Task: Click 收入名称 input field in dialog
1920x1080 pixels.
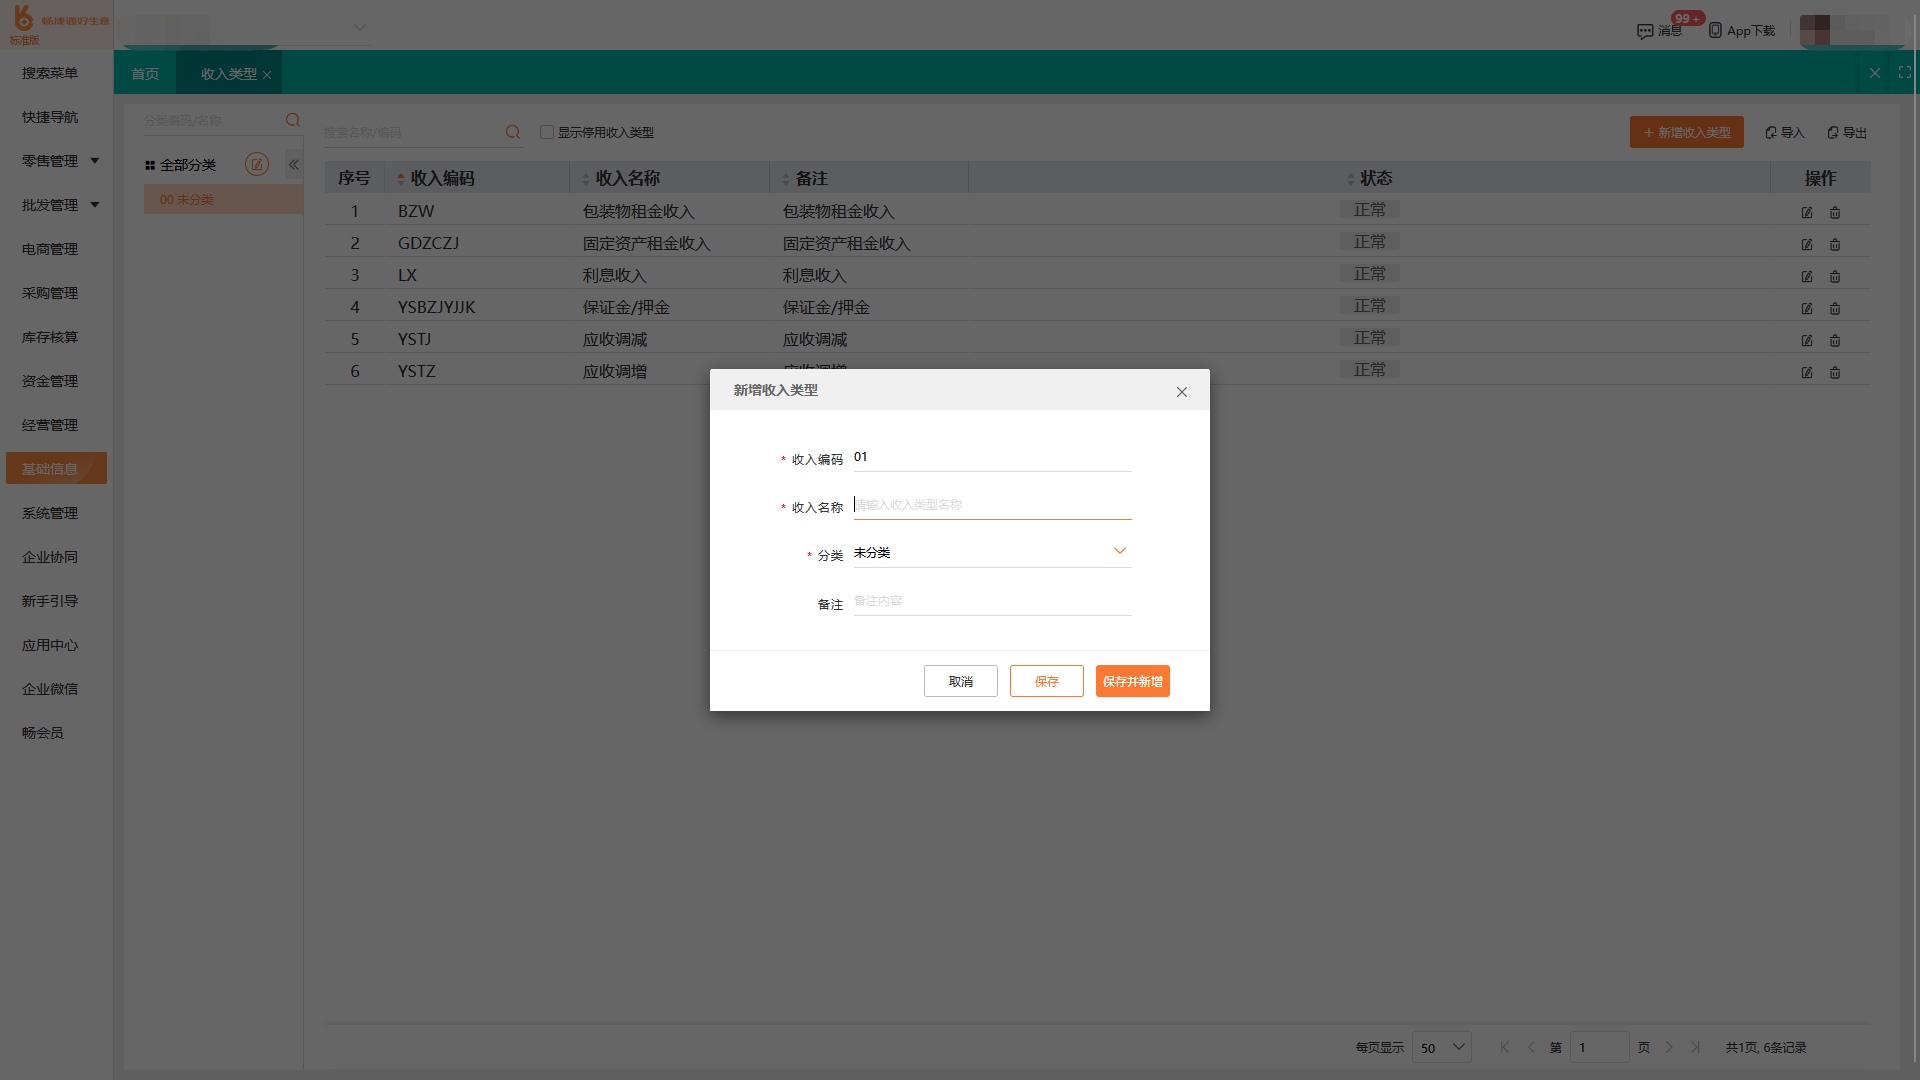Action: point(992,504)
